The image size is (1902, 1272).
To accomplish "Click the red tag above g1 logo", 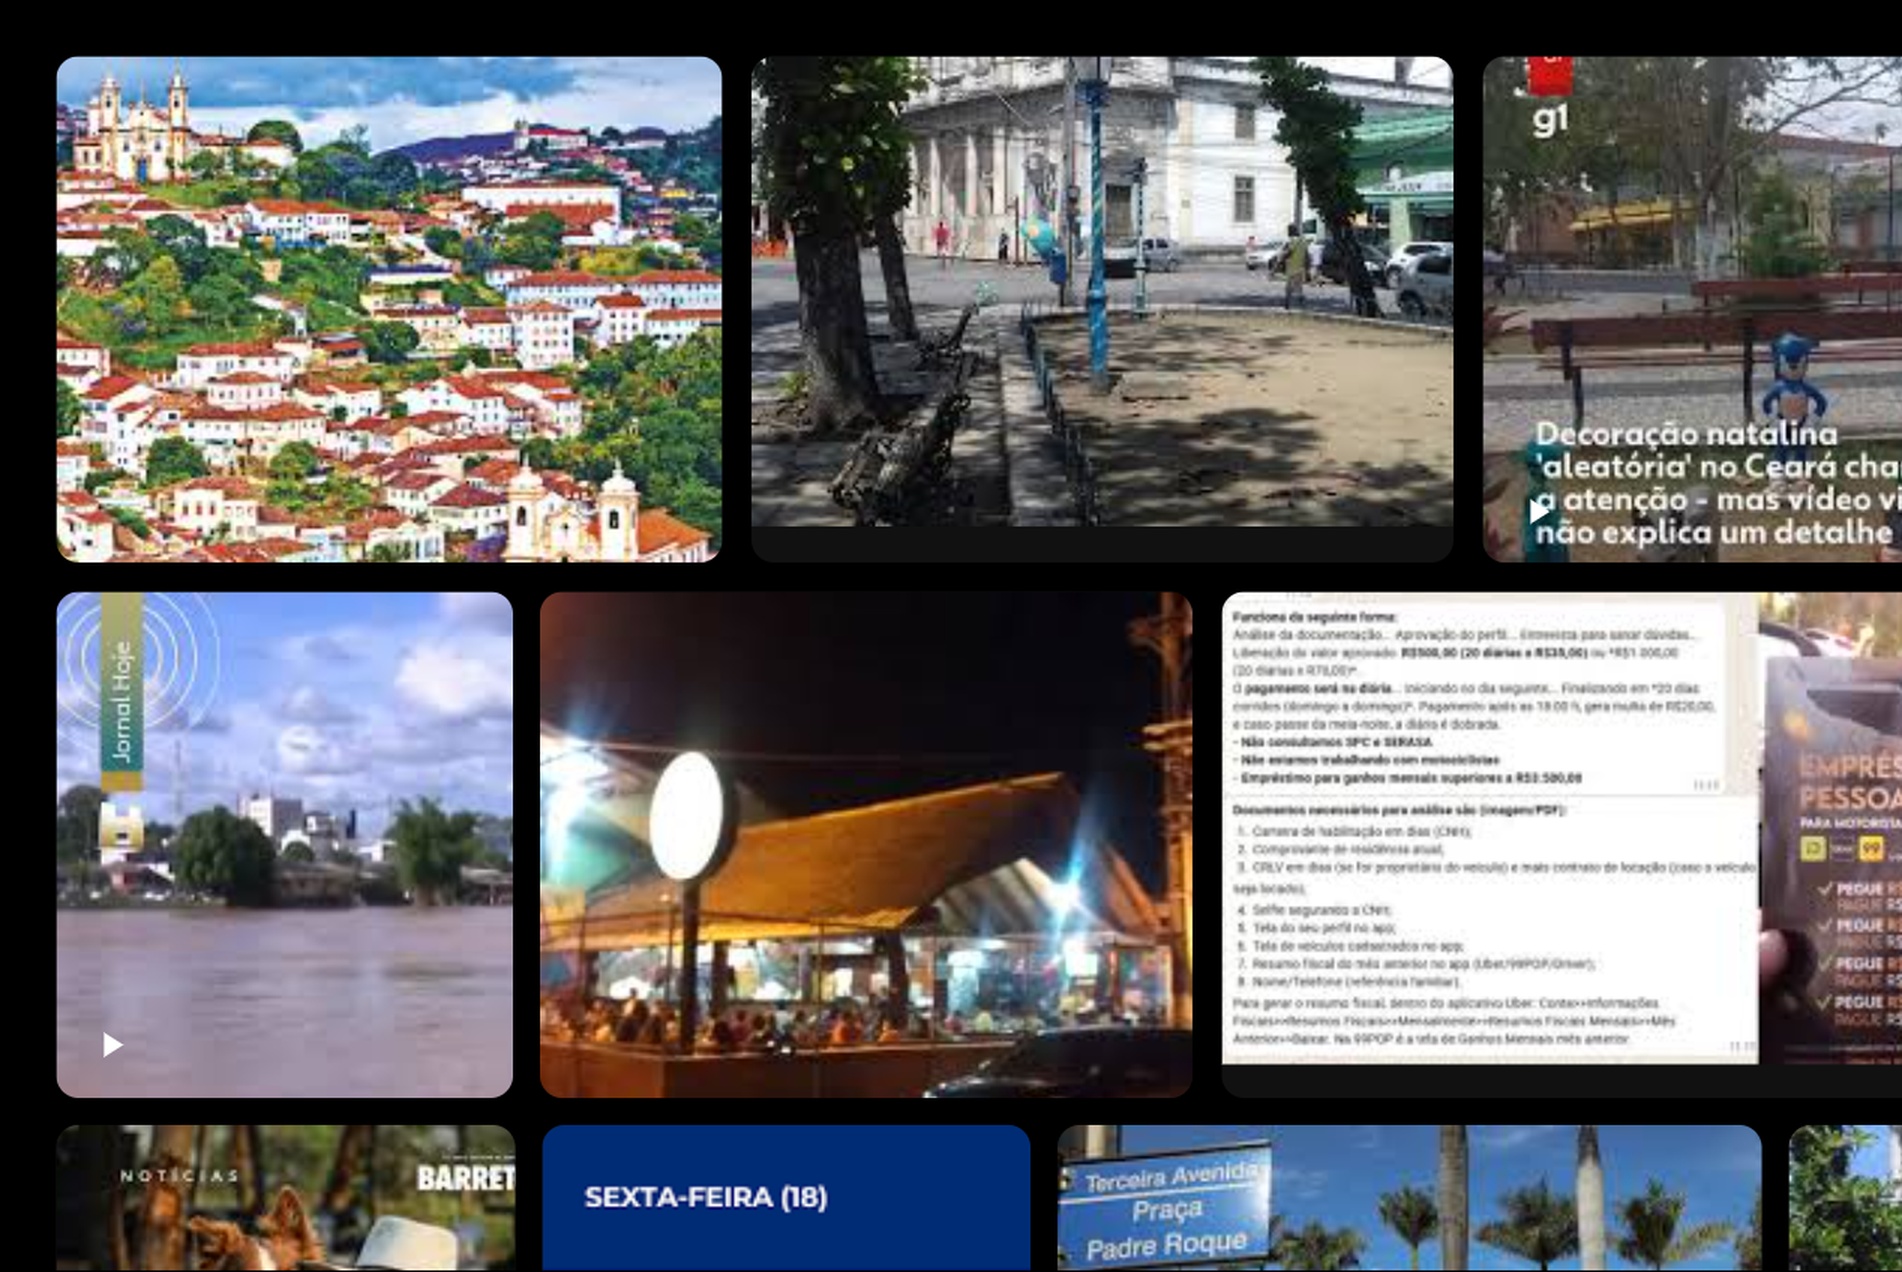I will pos(1549,74).
